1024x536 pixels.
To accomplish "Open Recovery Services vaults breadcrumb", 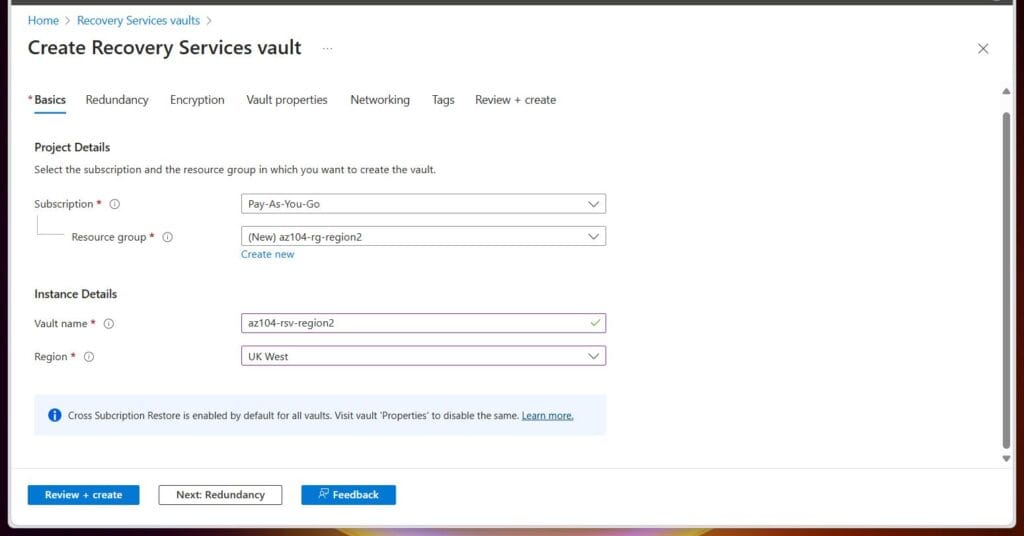I will pyautogui.click(x=138, y=21).
